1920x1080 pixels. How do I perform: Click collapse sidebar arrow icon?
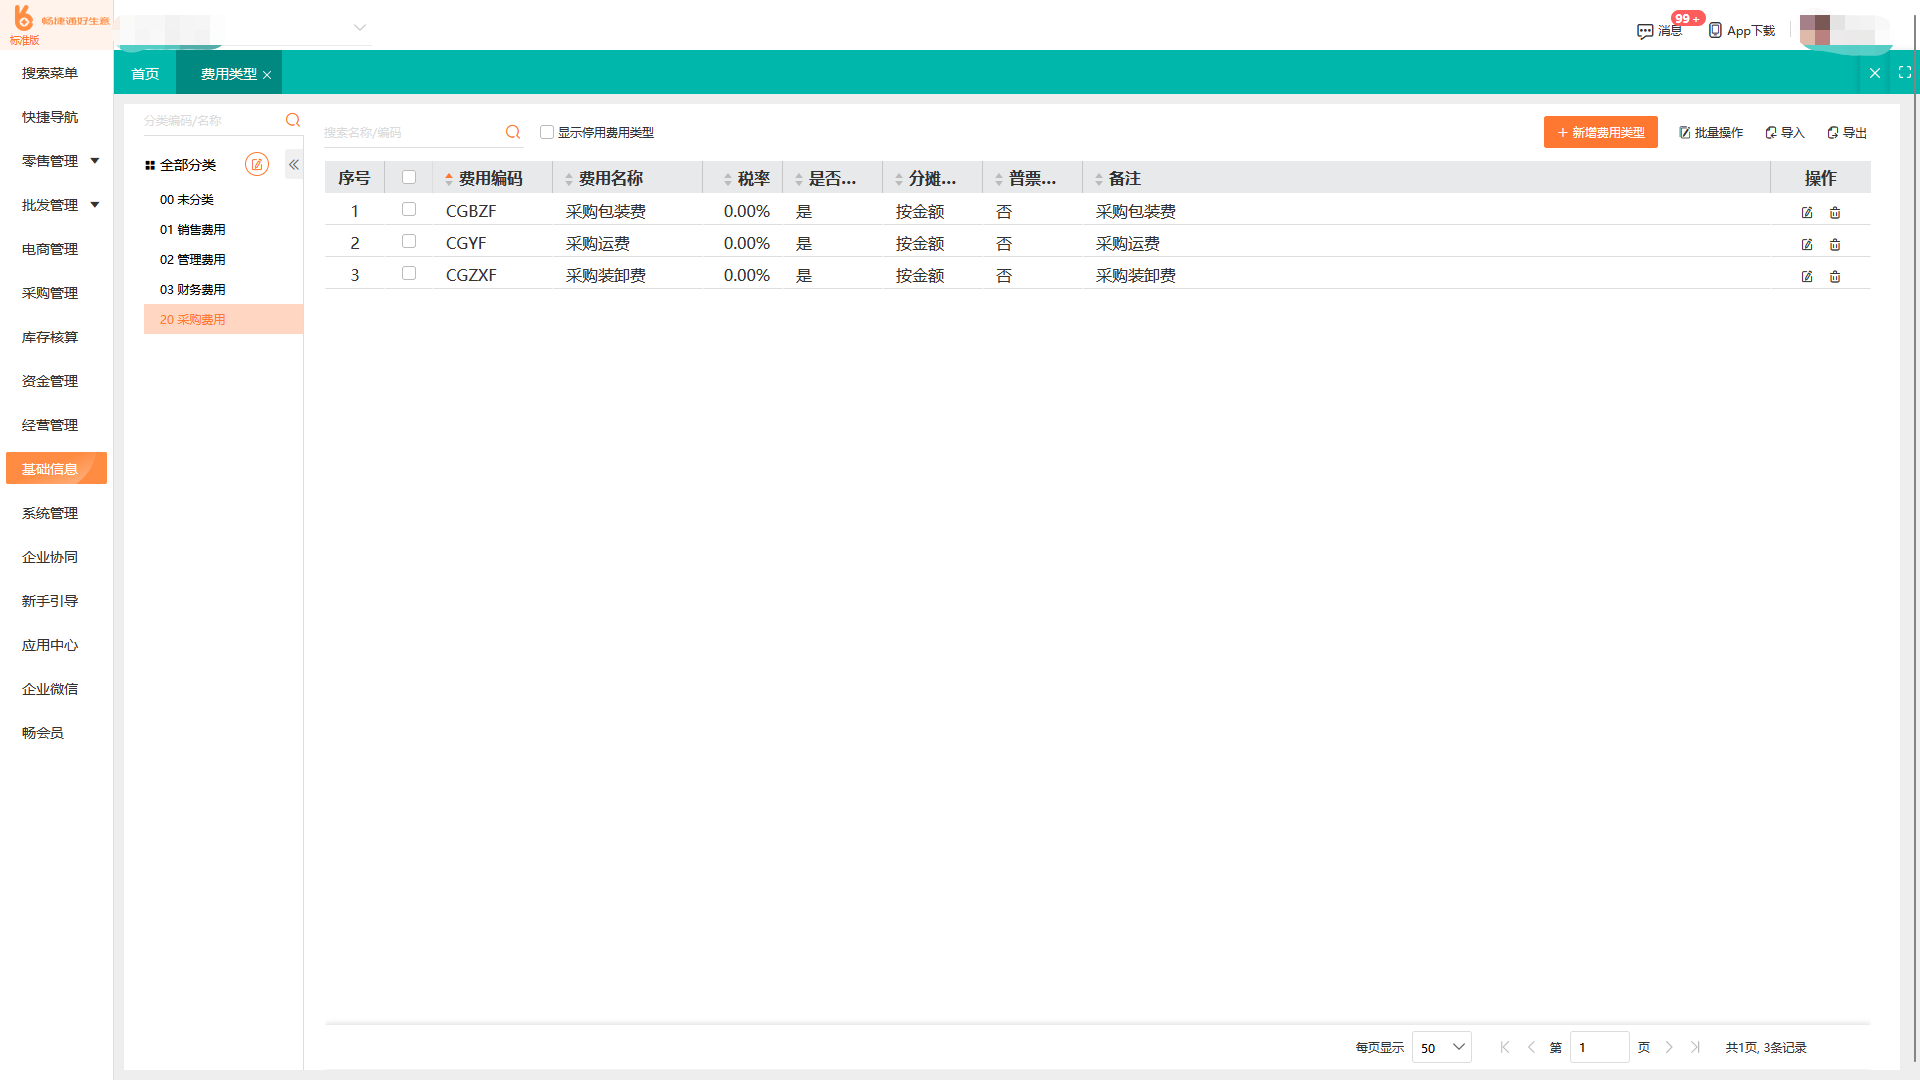[x=293, y=164]
